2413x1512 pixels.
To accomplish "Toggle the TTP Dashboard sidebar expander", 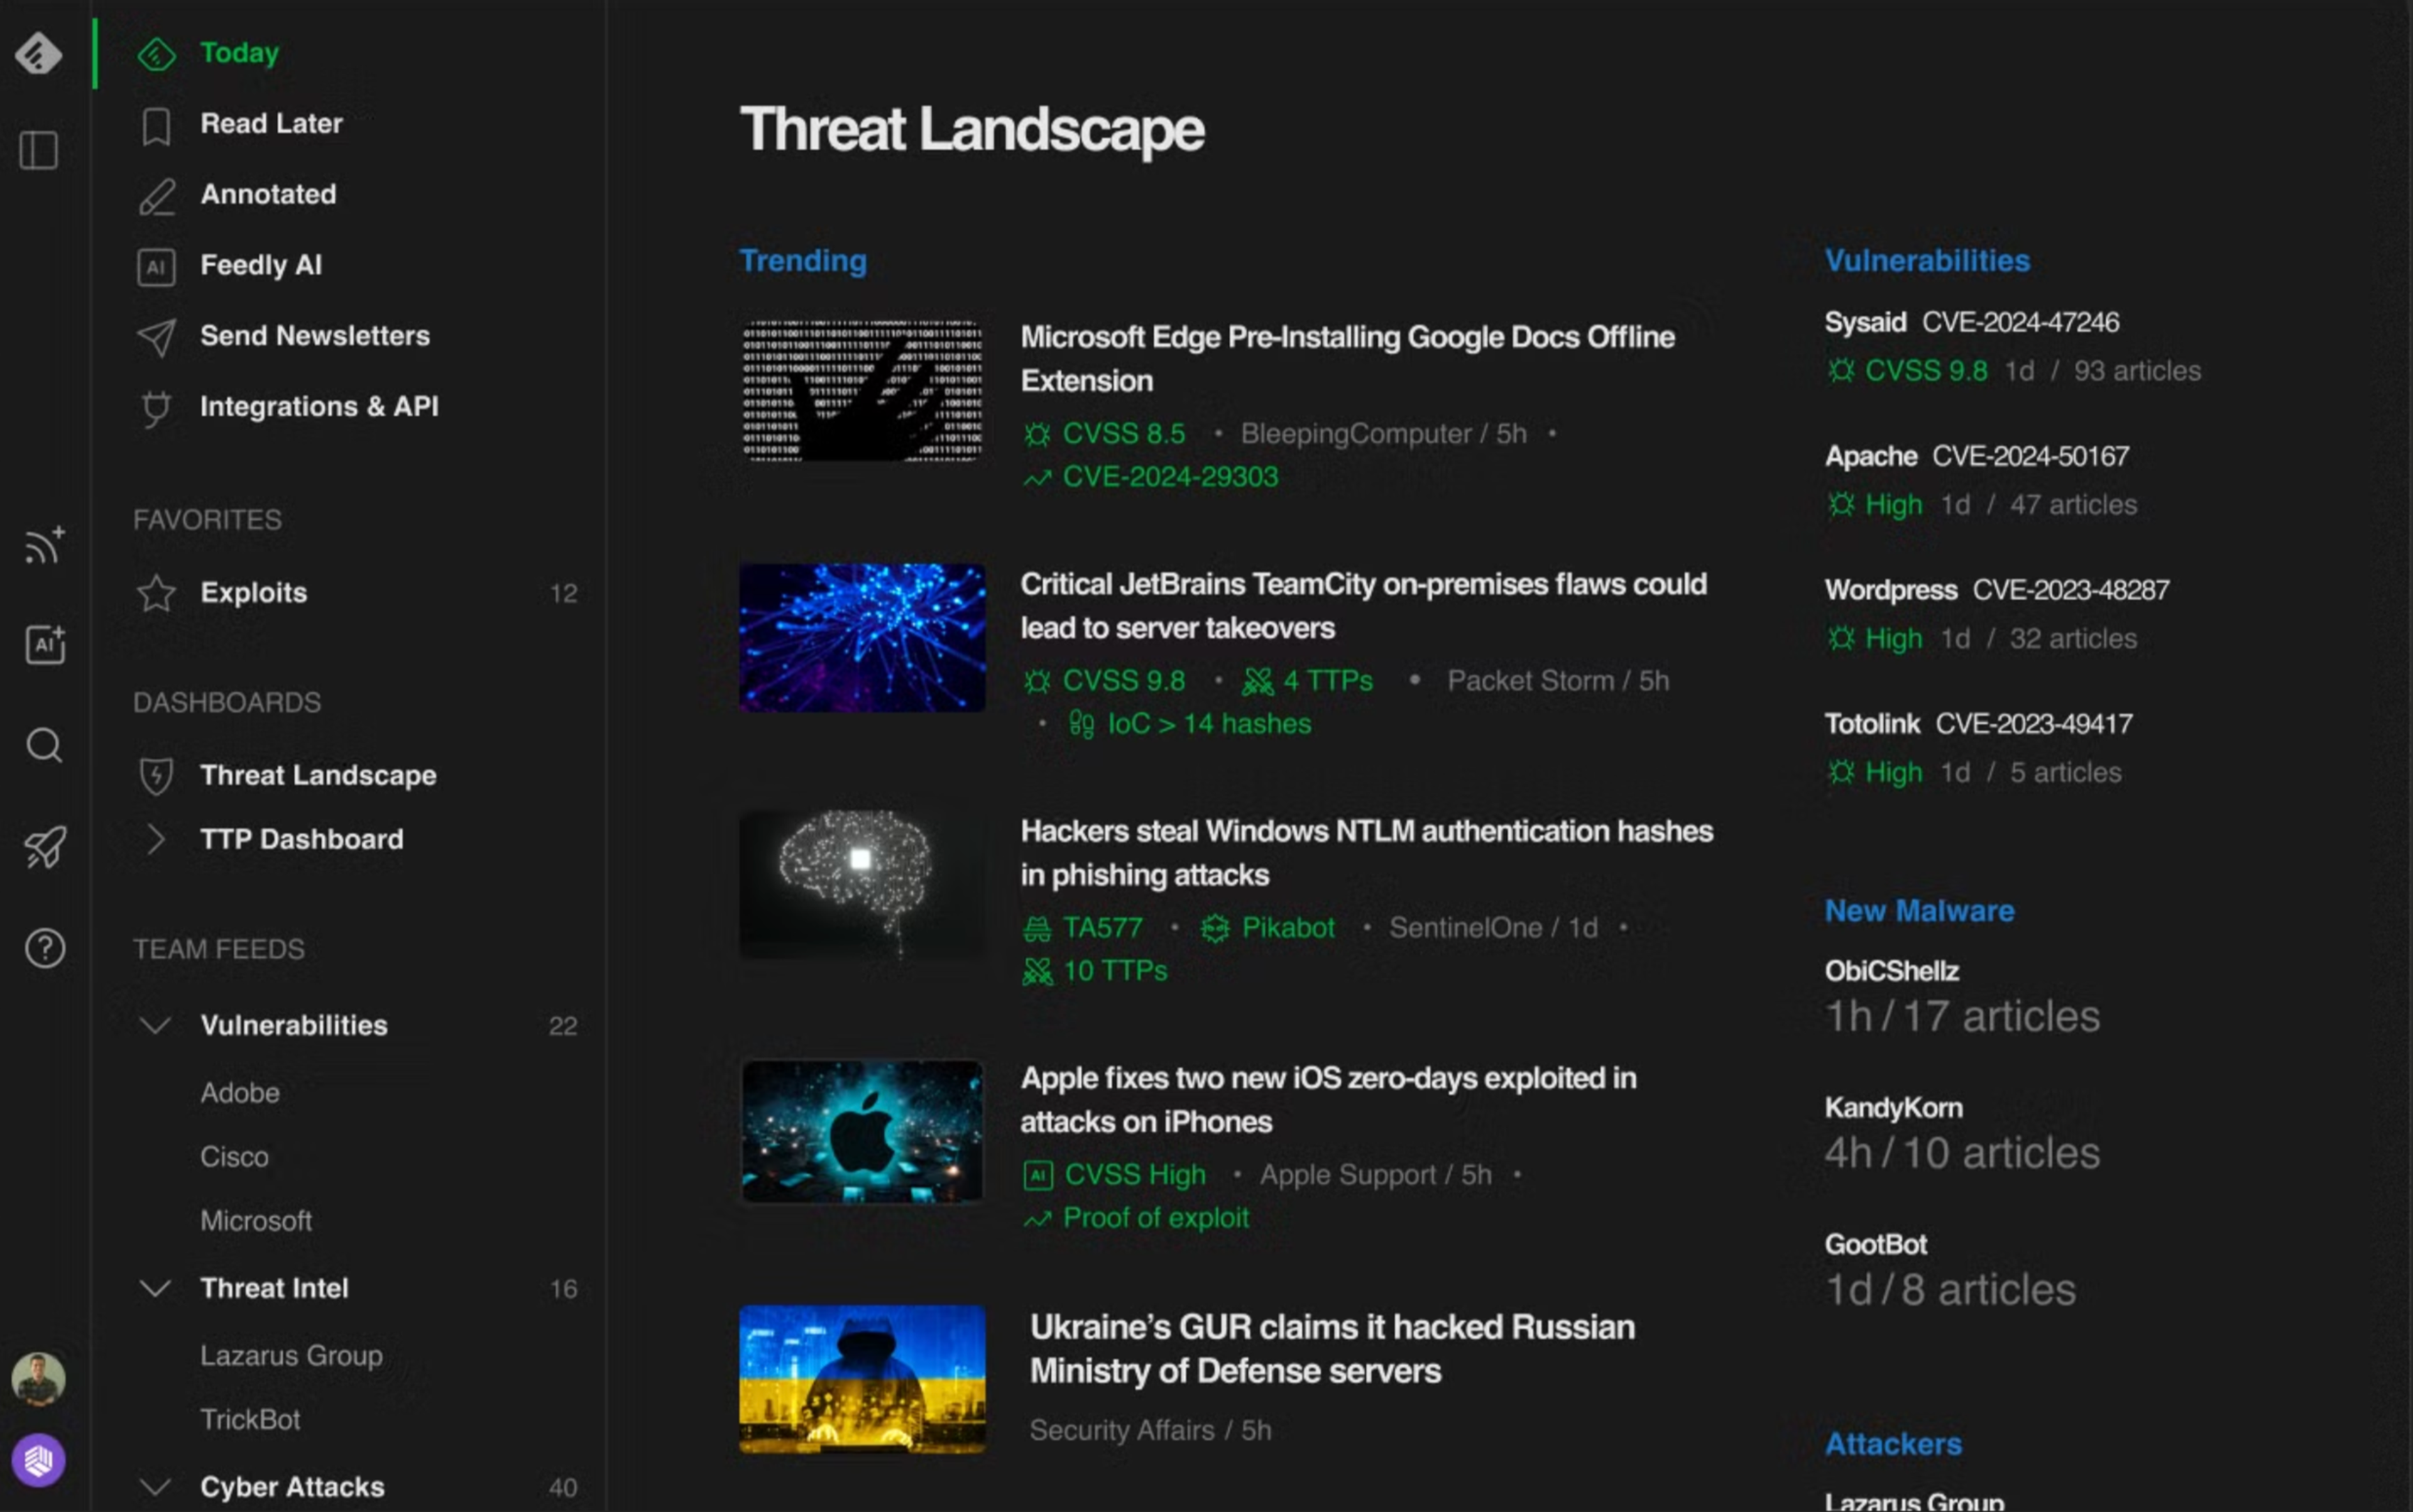I will click(155, 838).
